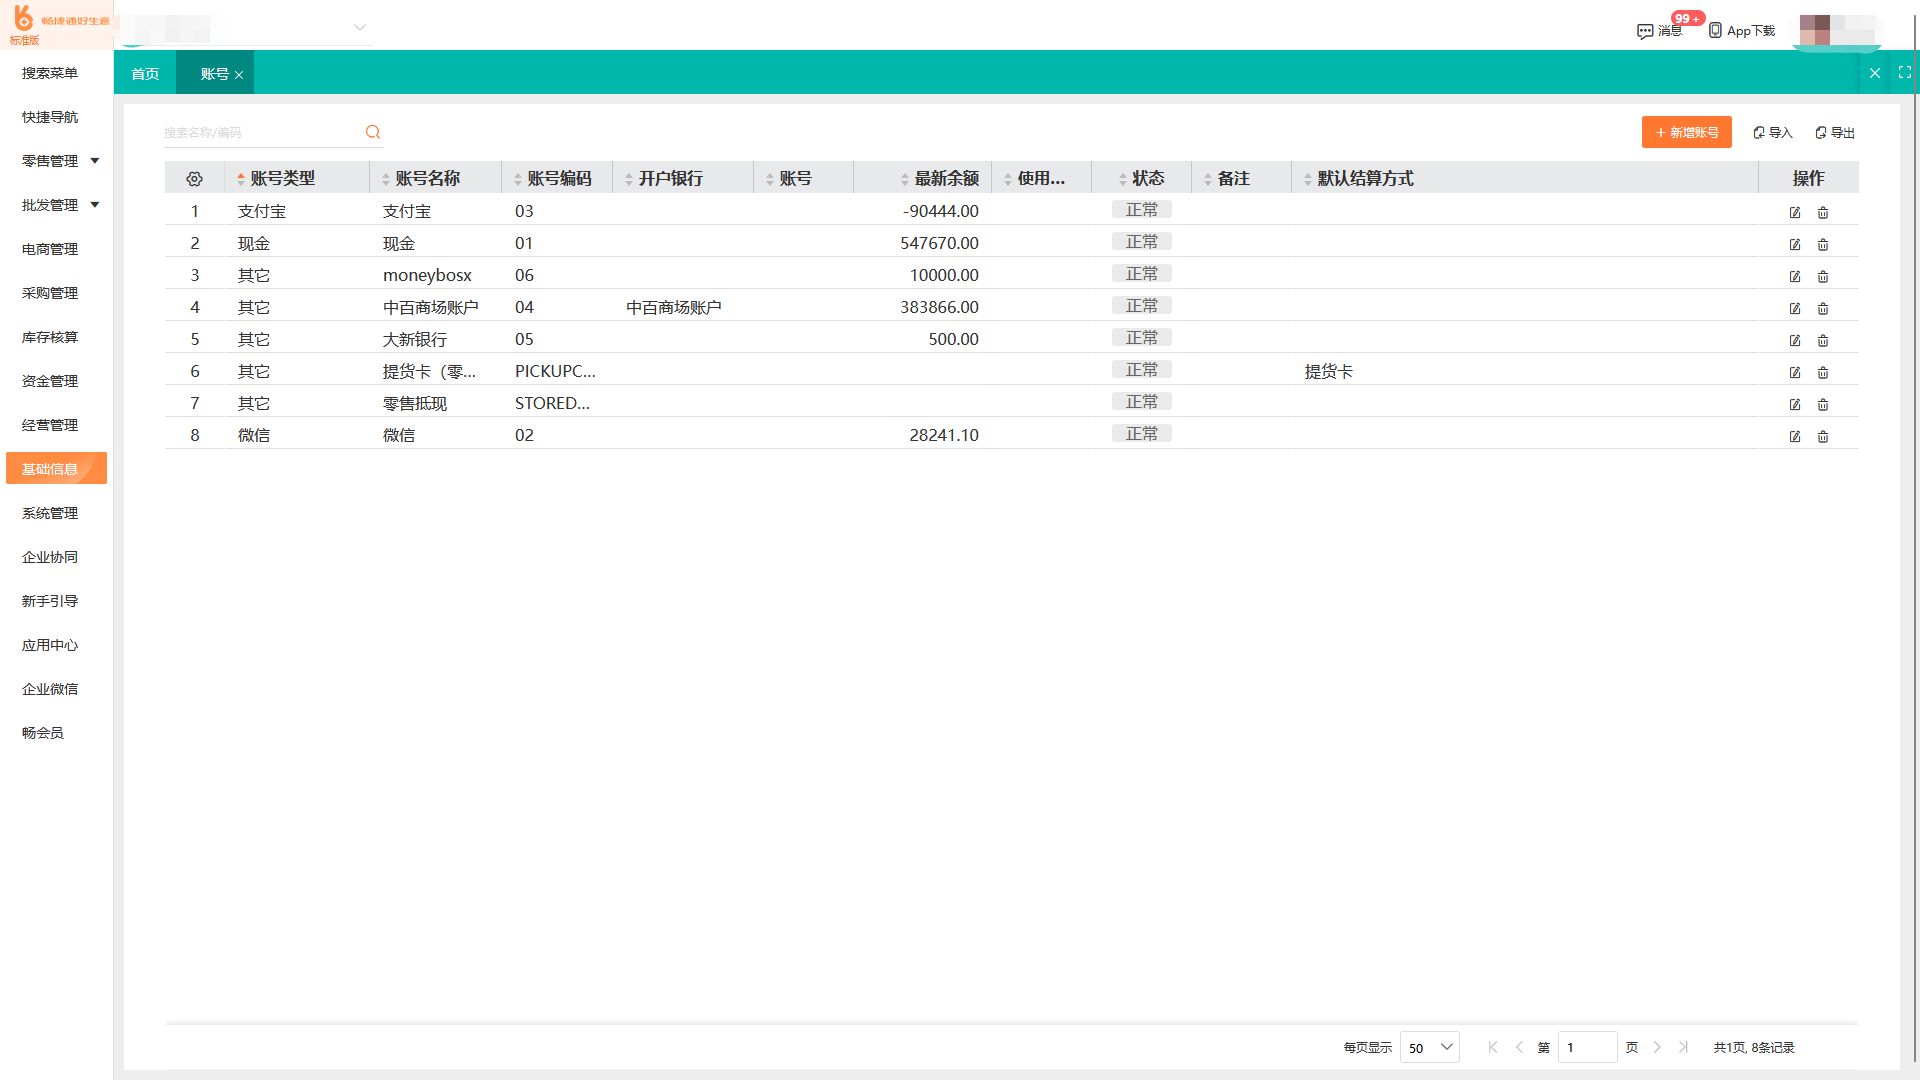Expand the 账号类型 column sort dropdown
1920x1080 pixels.
[x=239, y=178]
